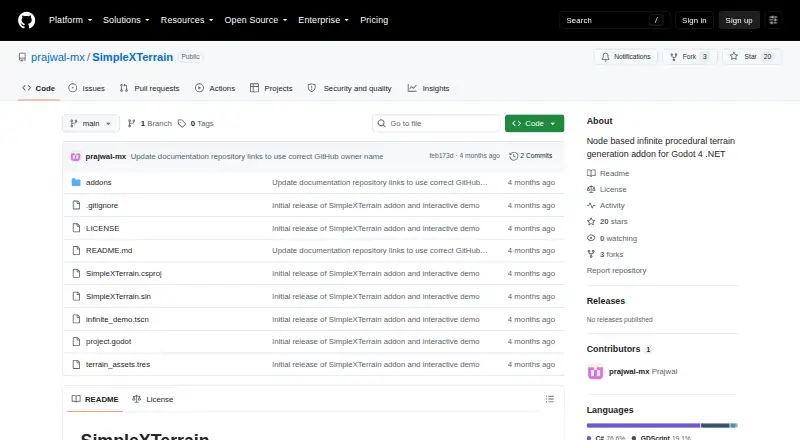Open the latest commit message link
This screenshot has height=440, width=800.
point(257,156)
